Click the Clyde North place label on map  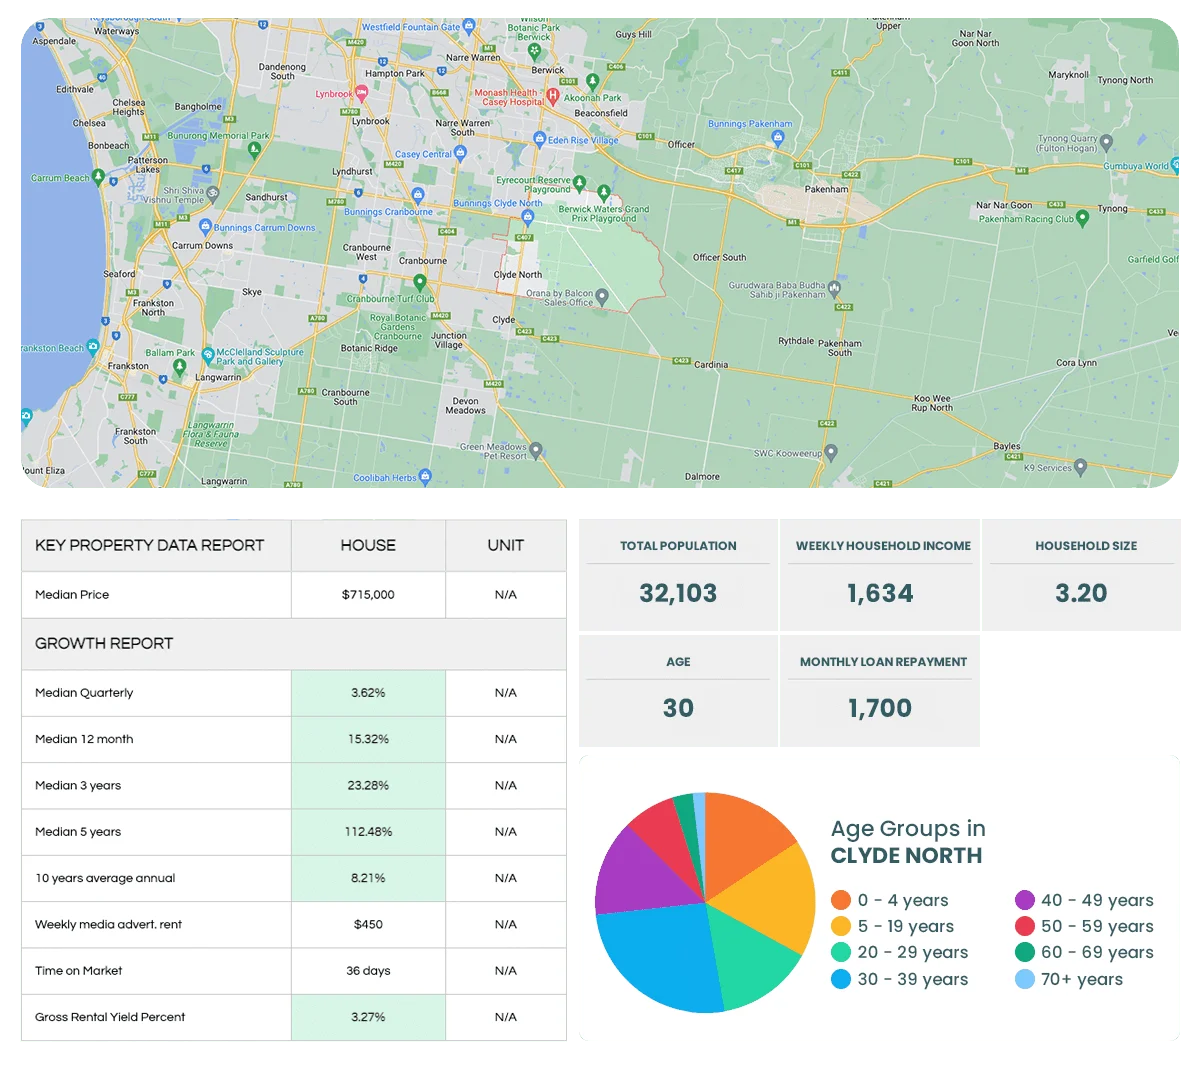(517, 274)
